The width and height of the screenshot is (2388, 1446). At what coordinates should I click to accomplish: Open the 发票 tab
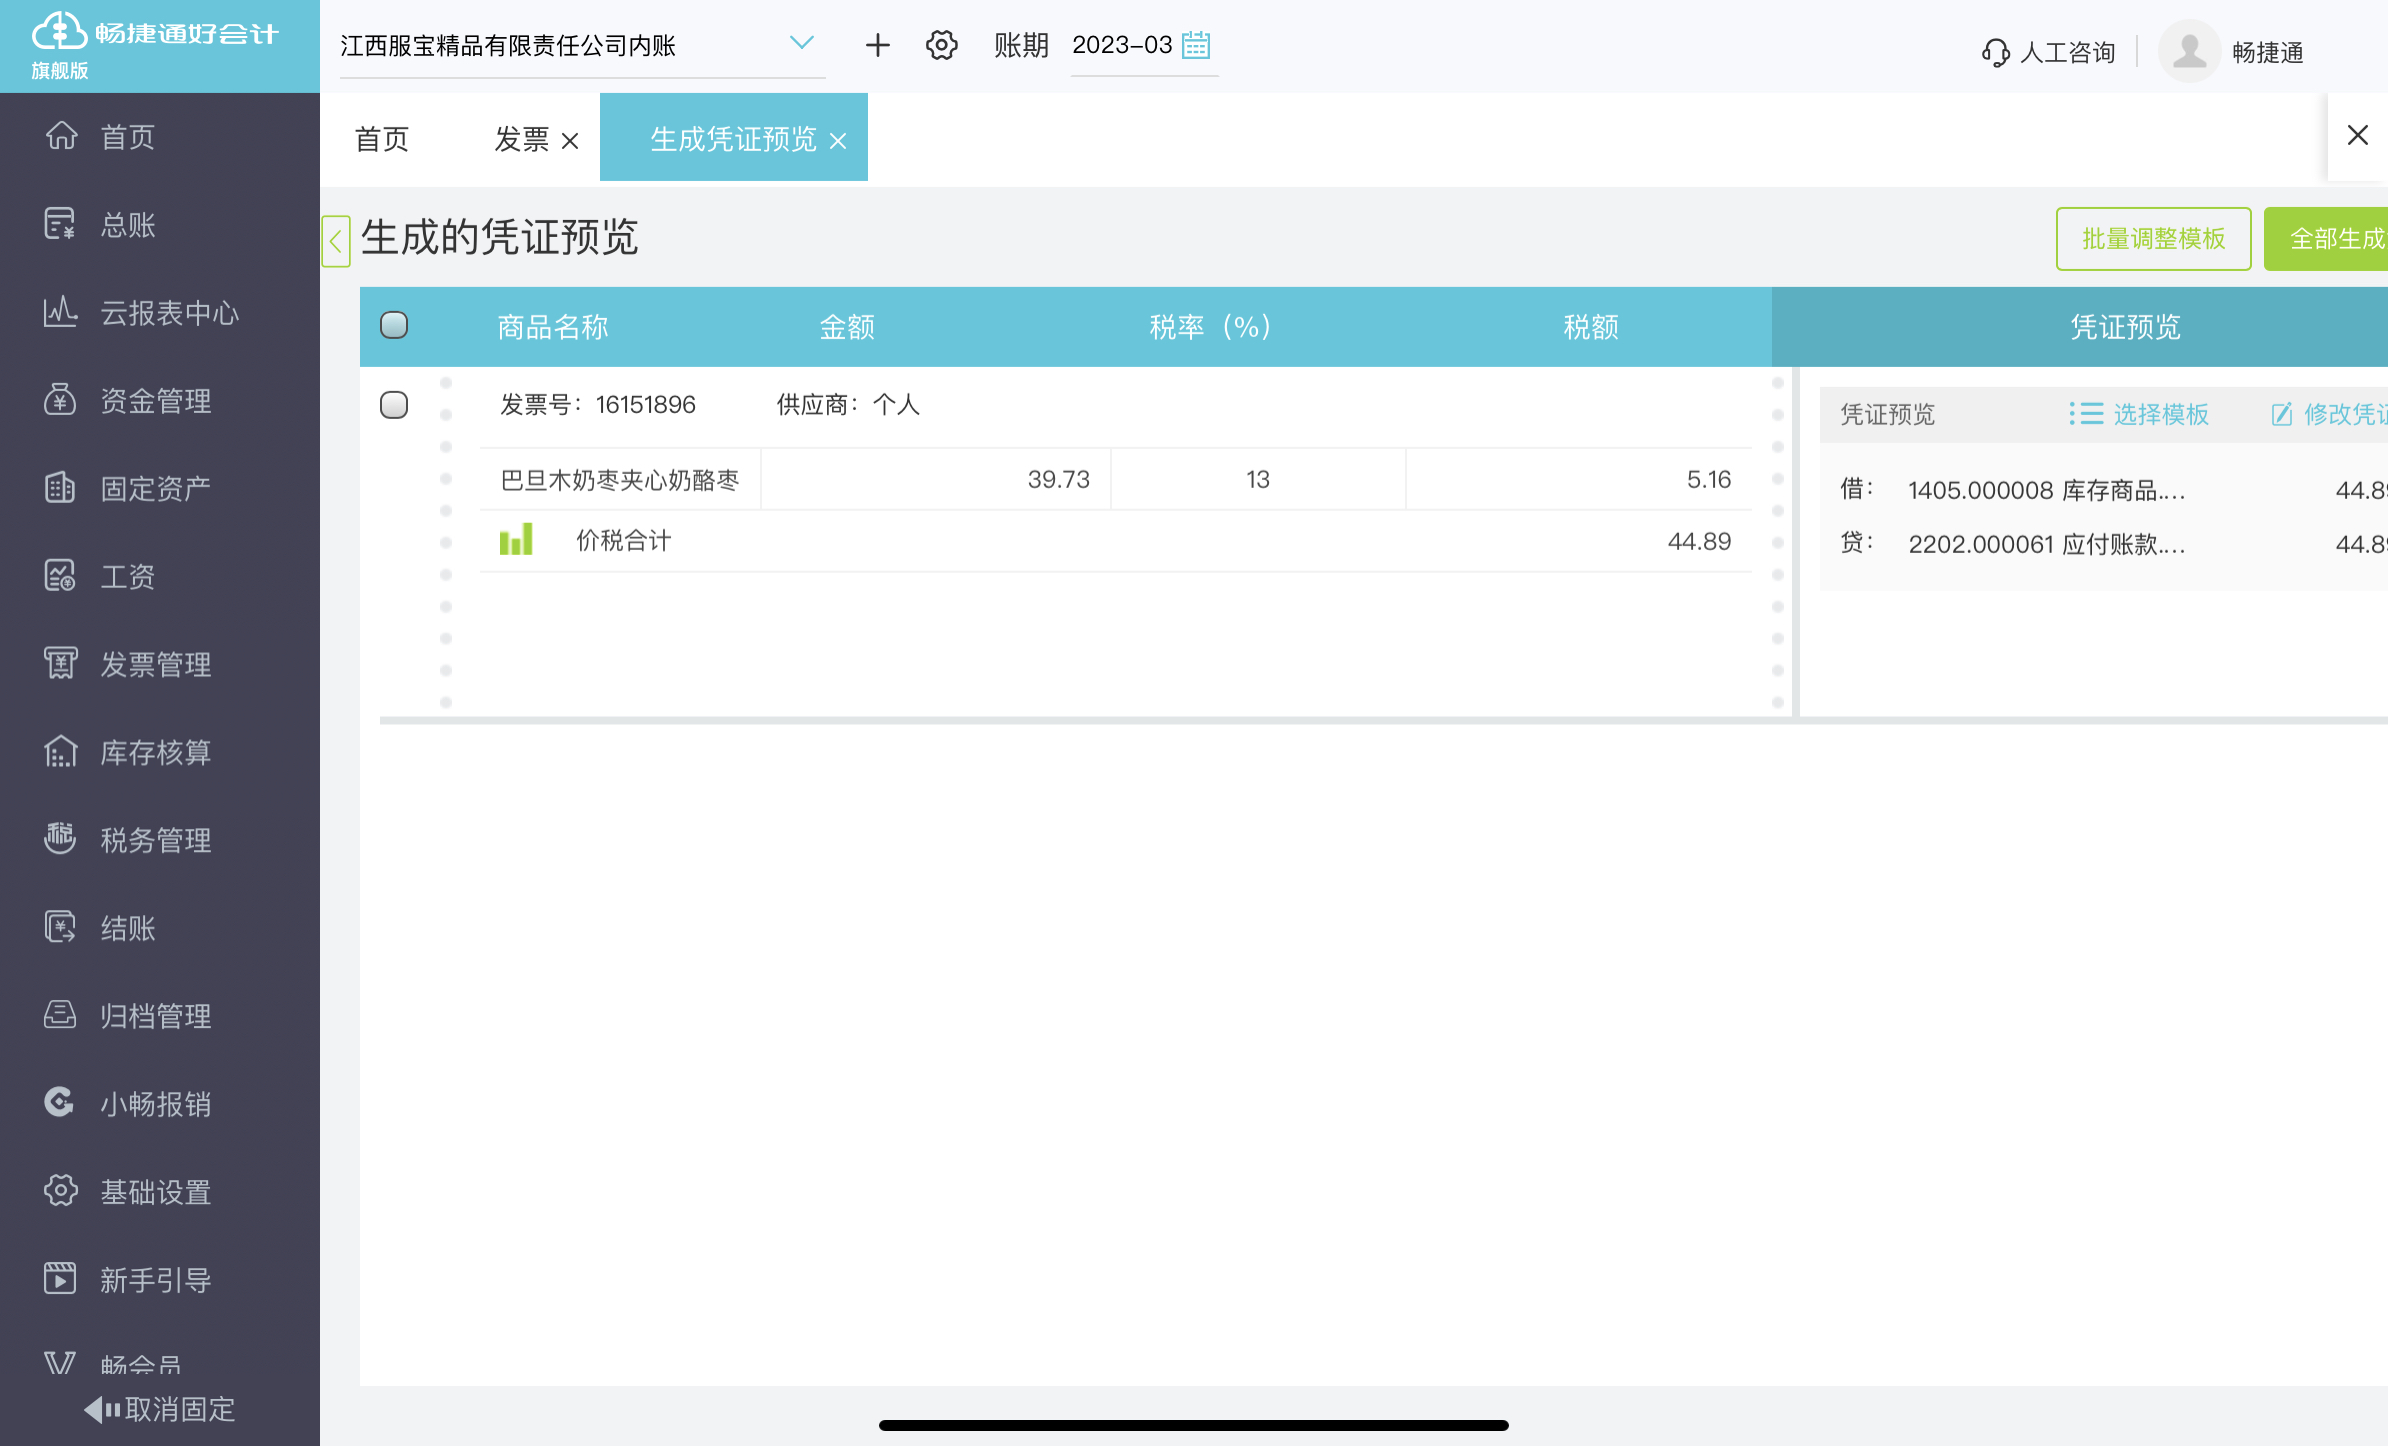tap(522, 140)
